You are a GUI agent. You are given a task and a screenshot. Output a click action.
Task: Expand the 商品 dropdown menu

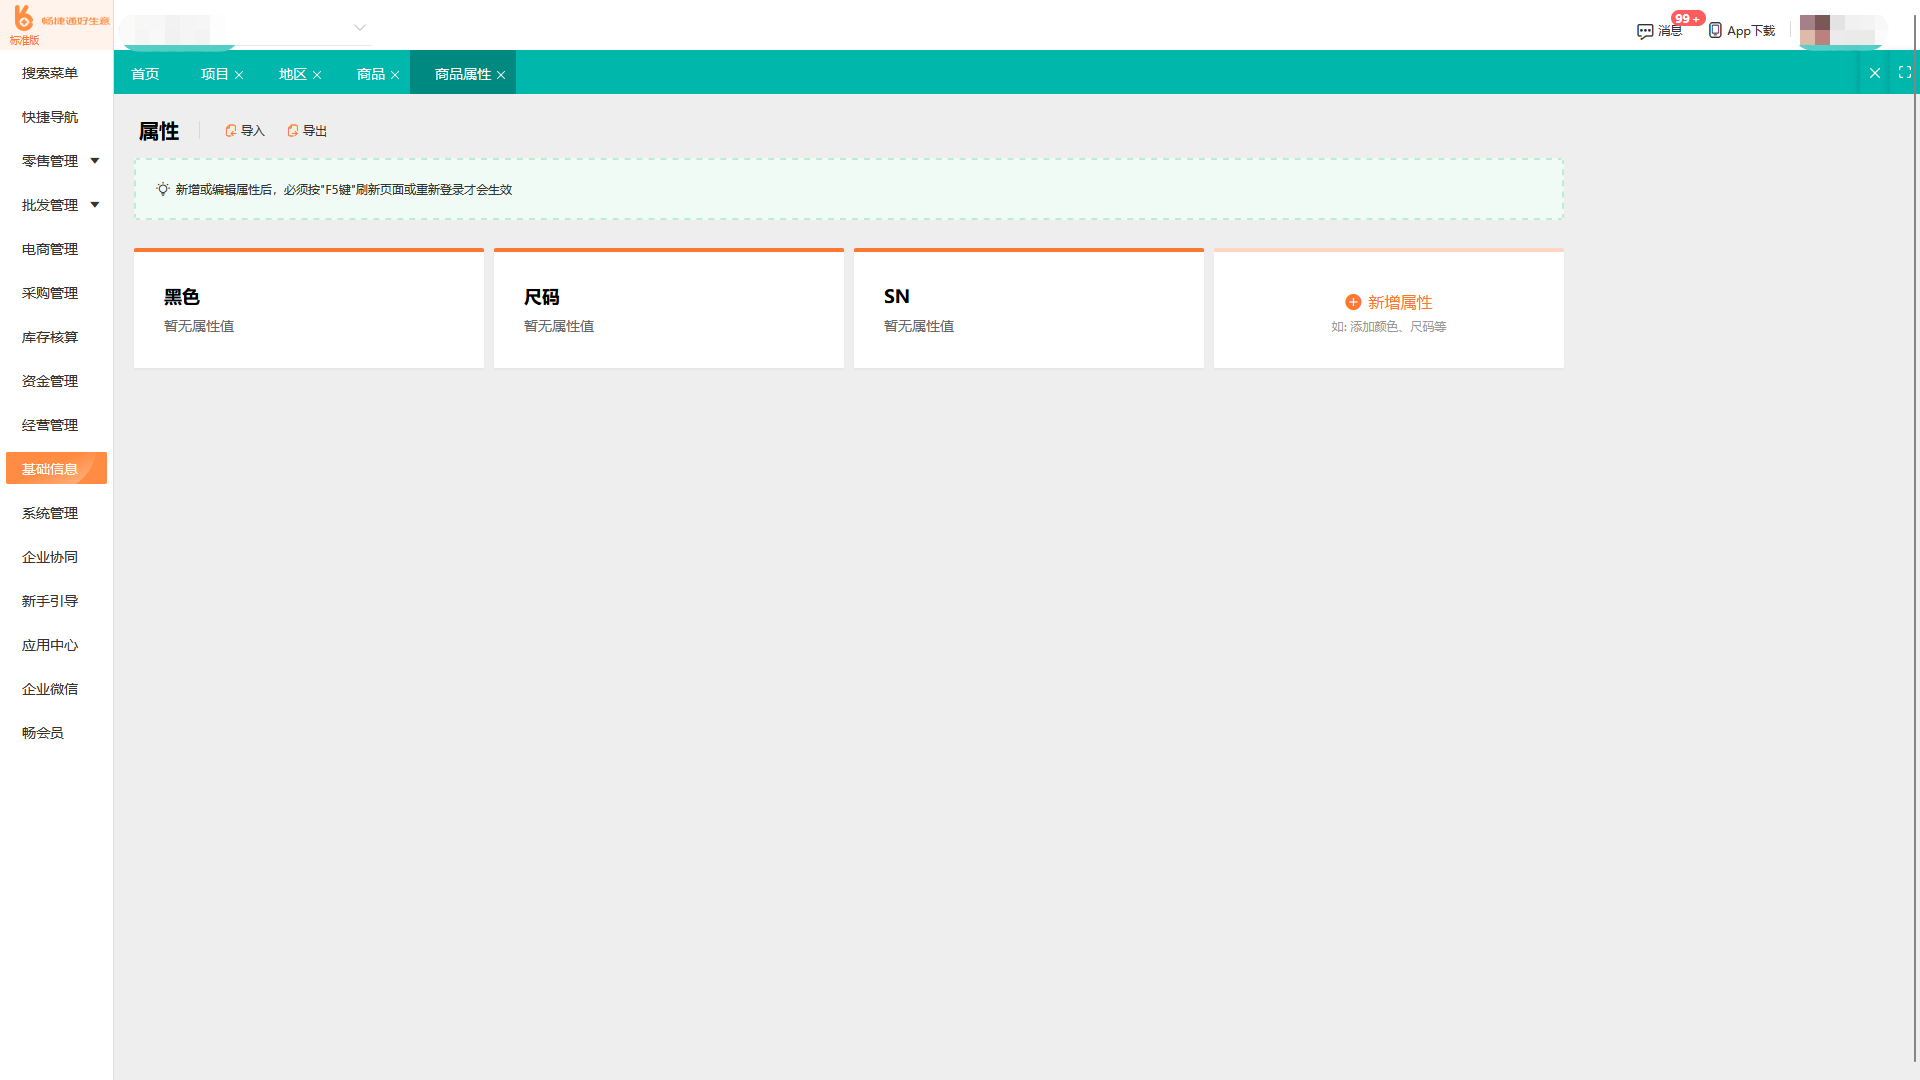(371, 73)
